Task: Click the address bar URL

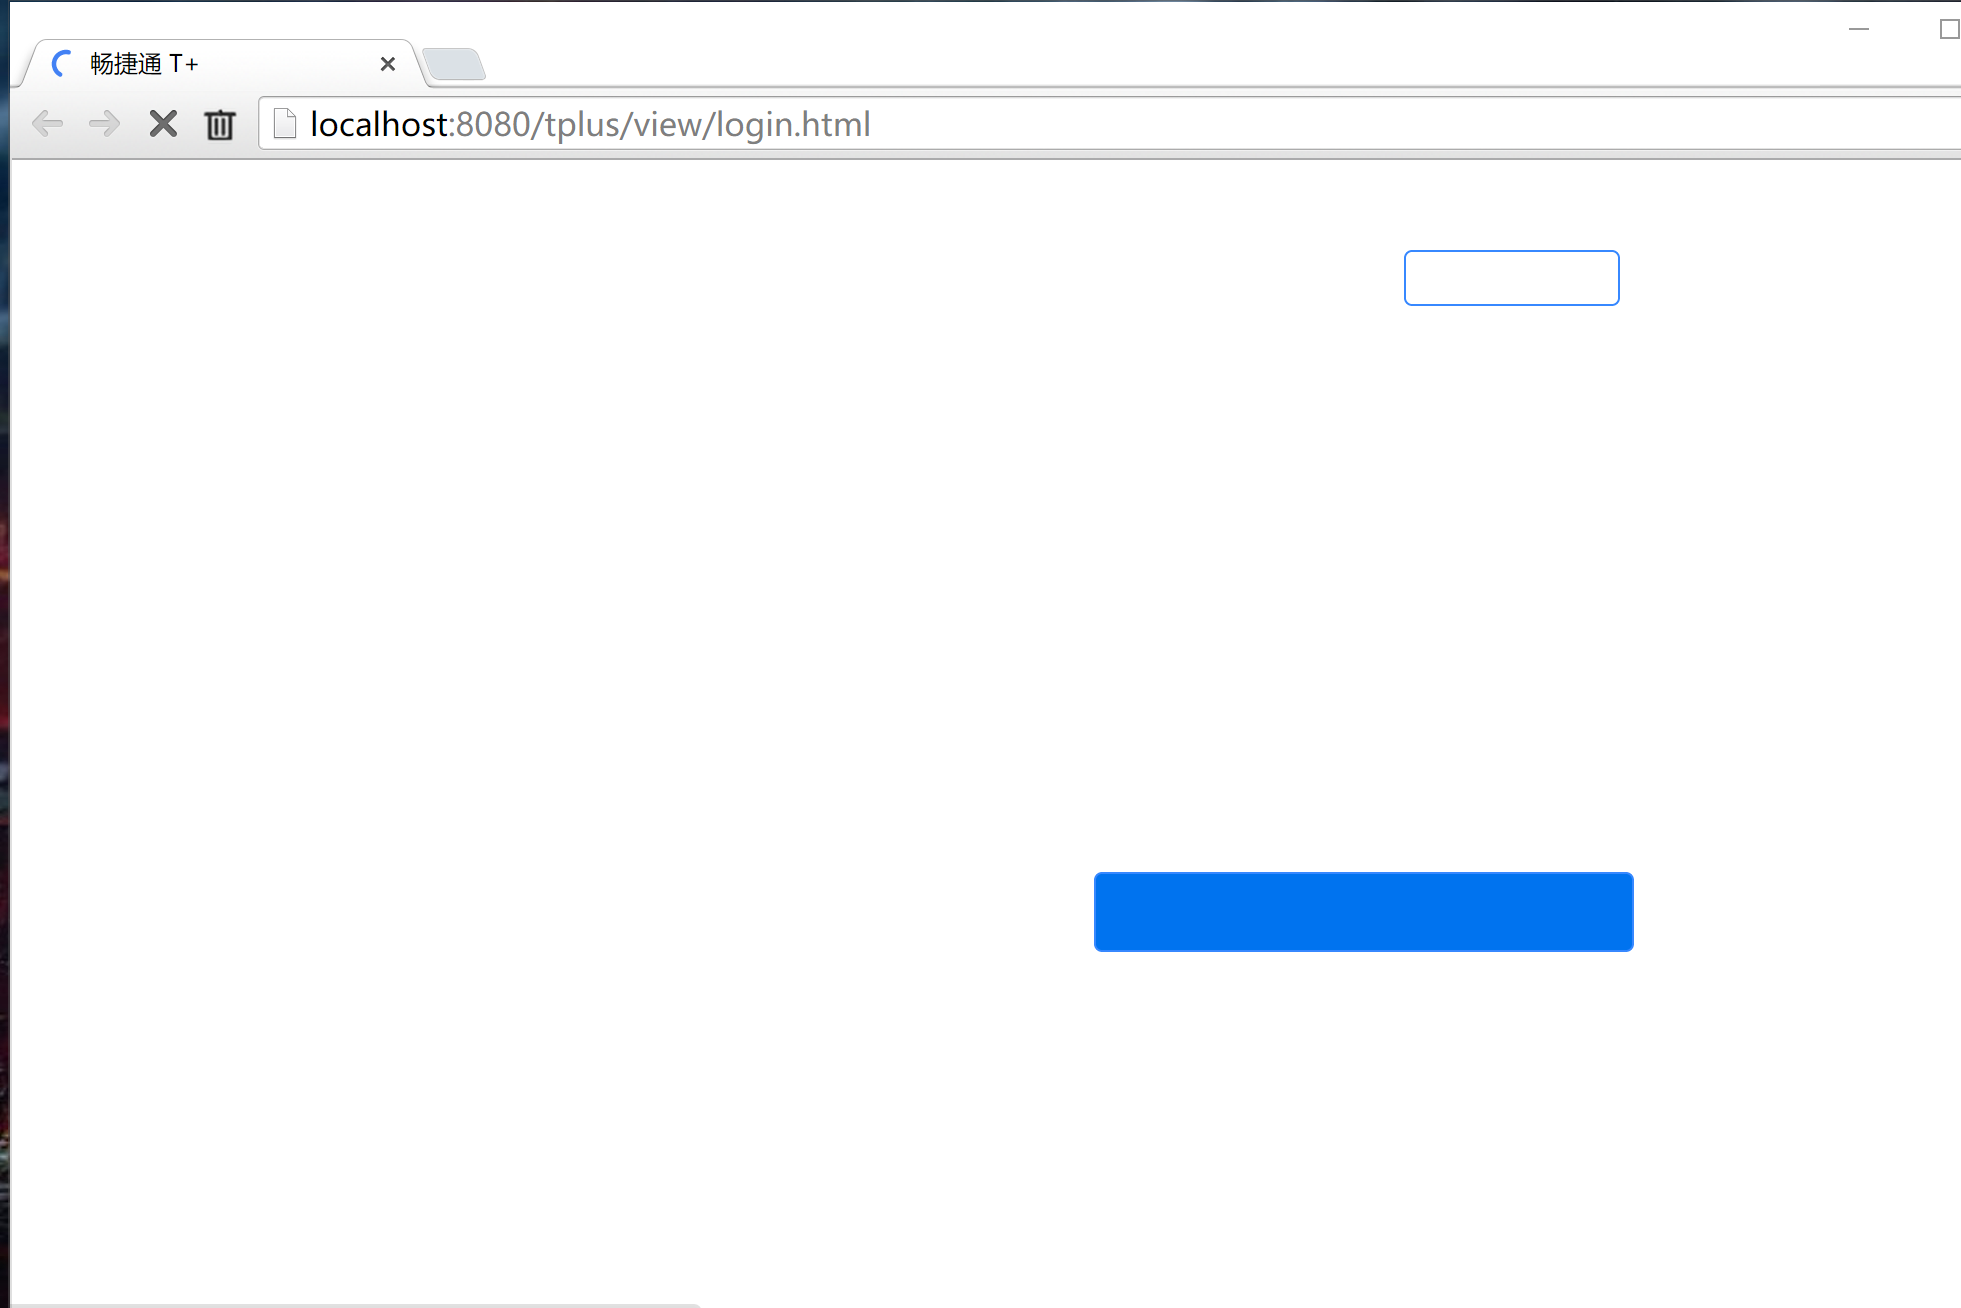Action: click(589, 123)
